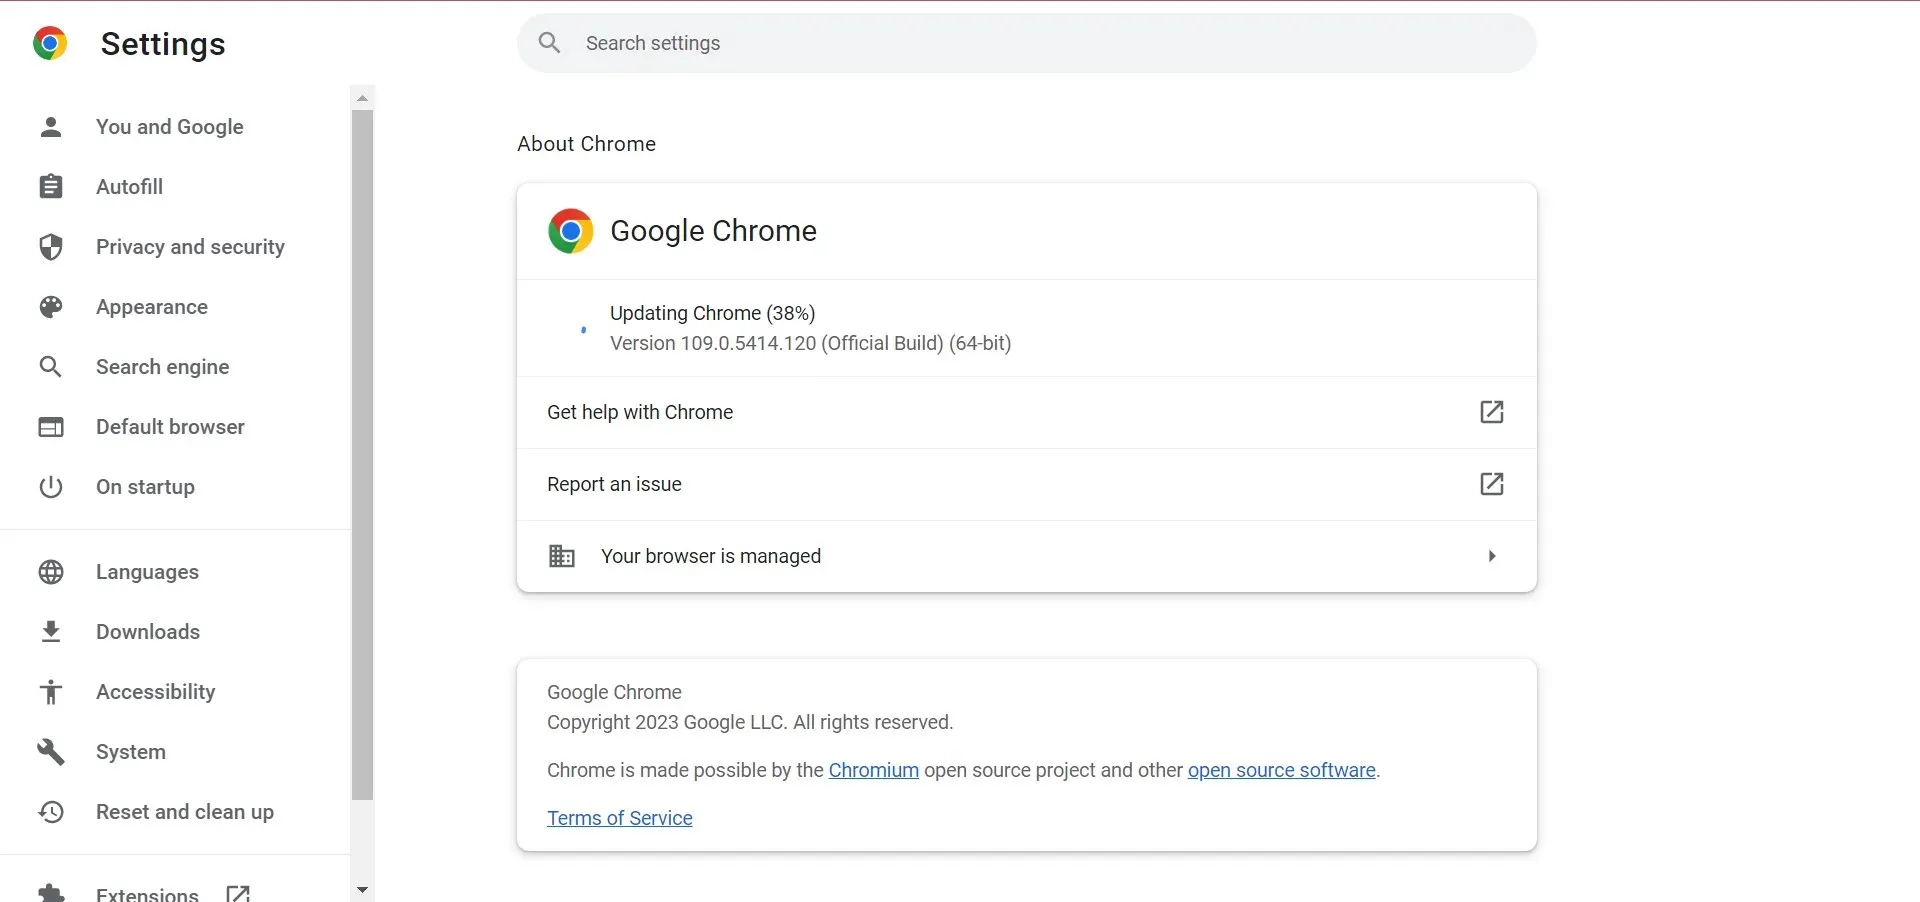Screen dimensions: 1920x902
Task: Go to Languages settings
Action: coord(147,572)
